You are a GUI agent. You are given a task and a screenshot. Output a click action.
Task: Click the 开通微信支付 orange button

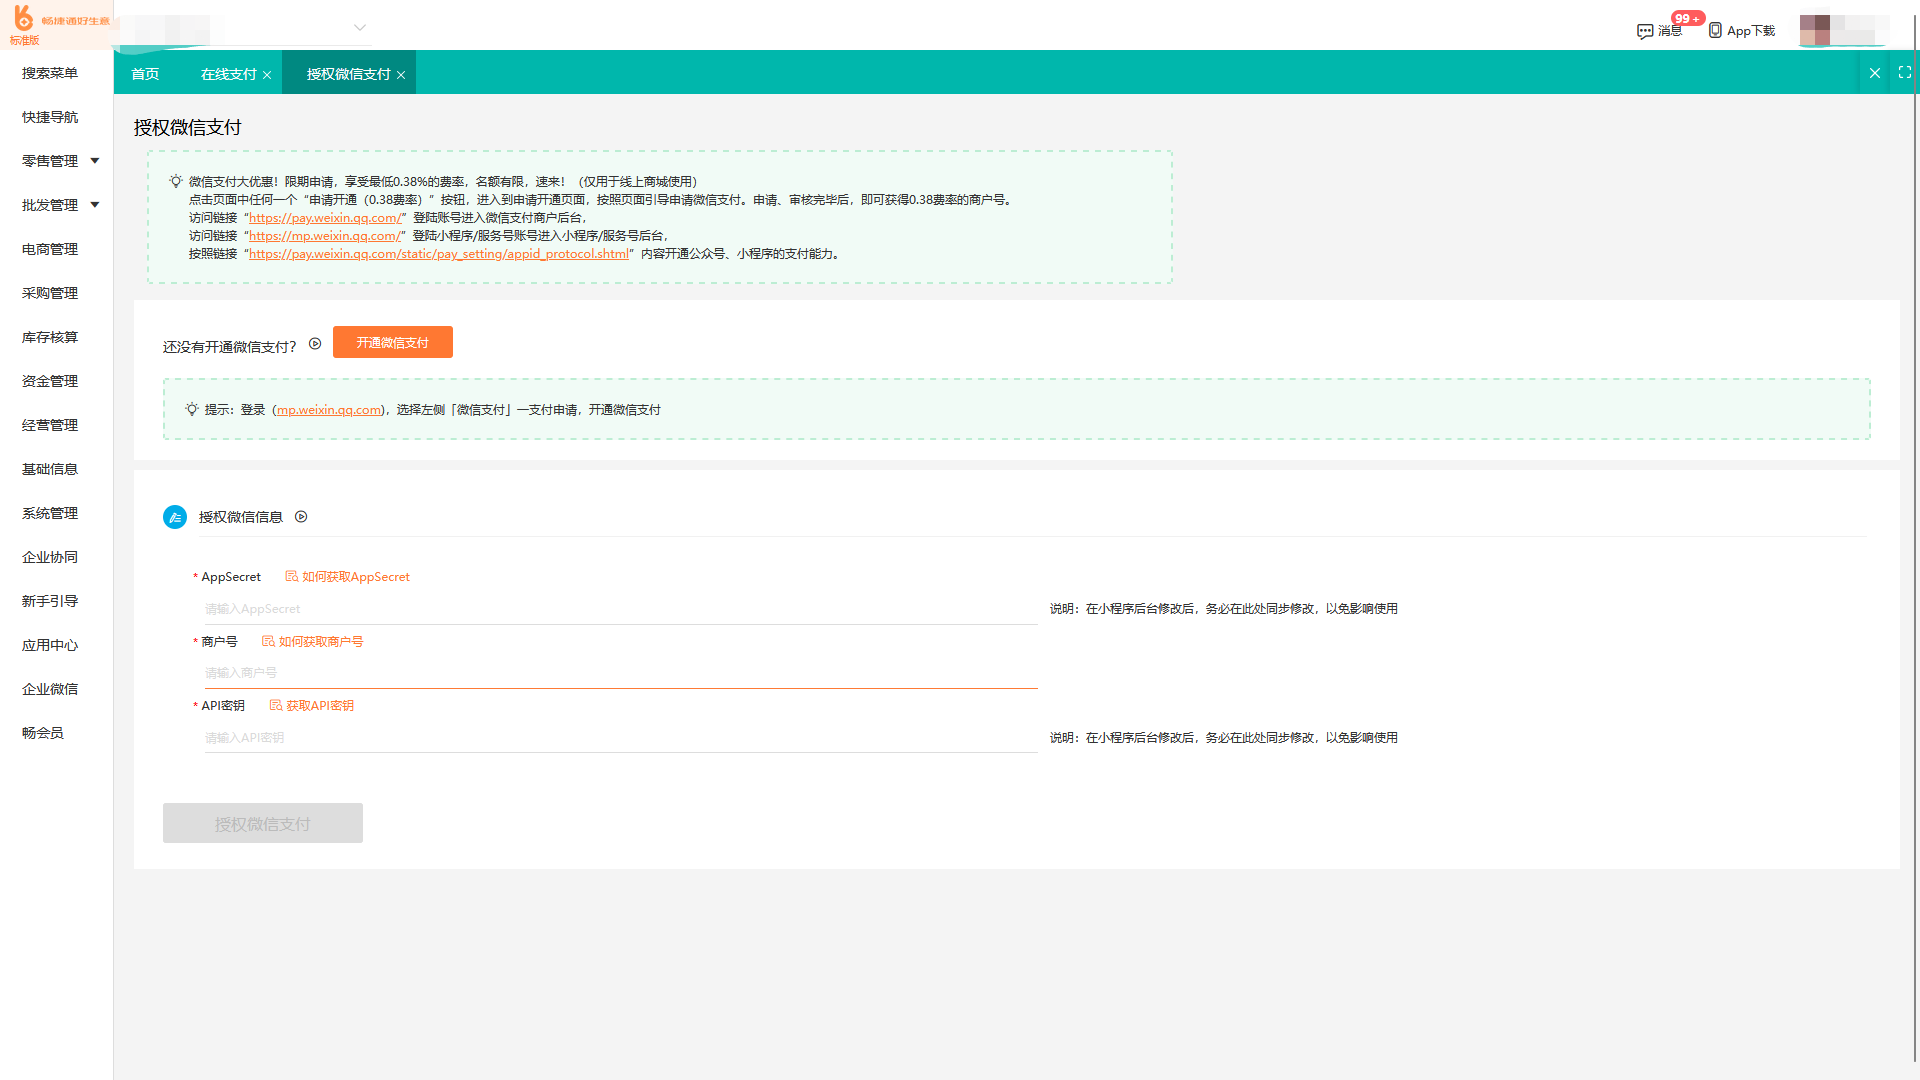[x=393, y=343]
